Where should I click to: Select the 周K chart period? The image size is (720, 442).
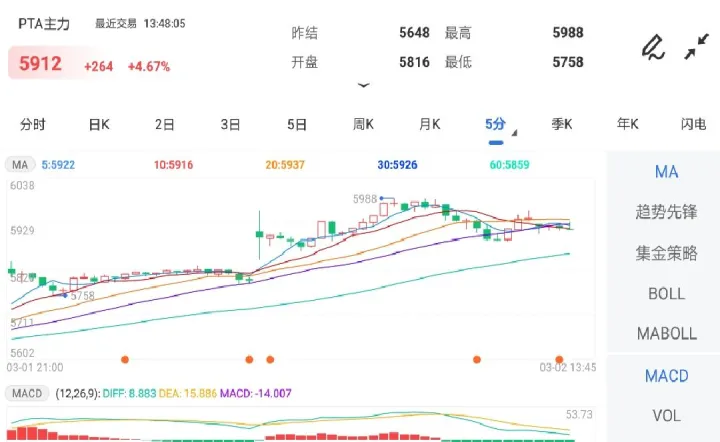[363, 125]
